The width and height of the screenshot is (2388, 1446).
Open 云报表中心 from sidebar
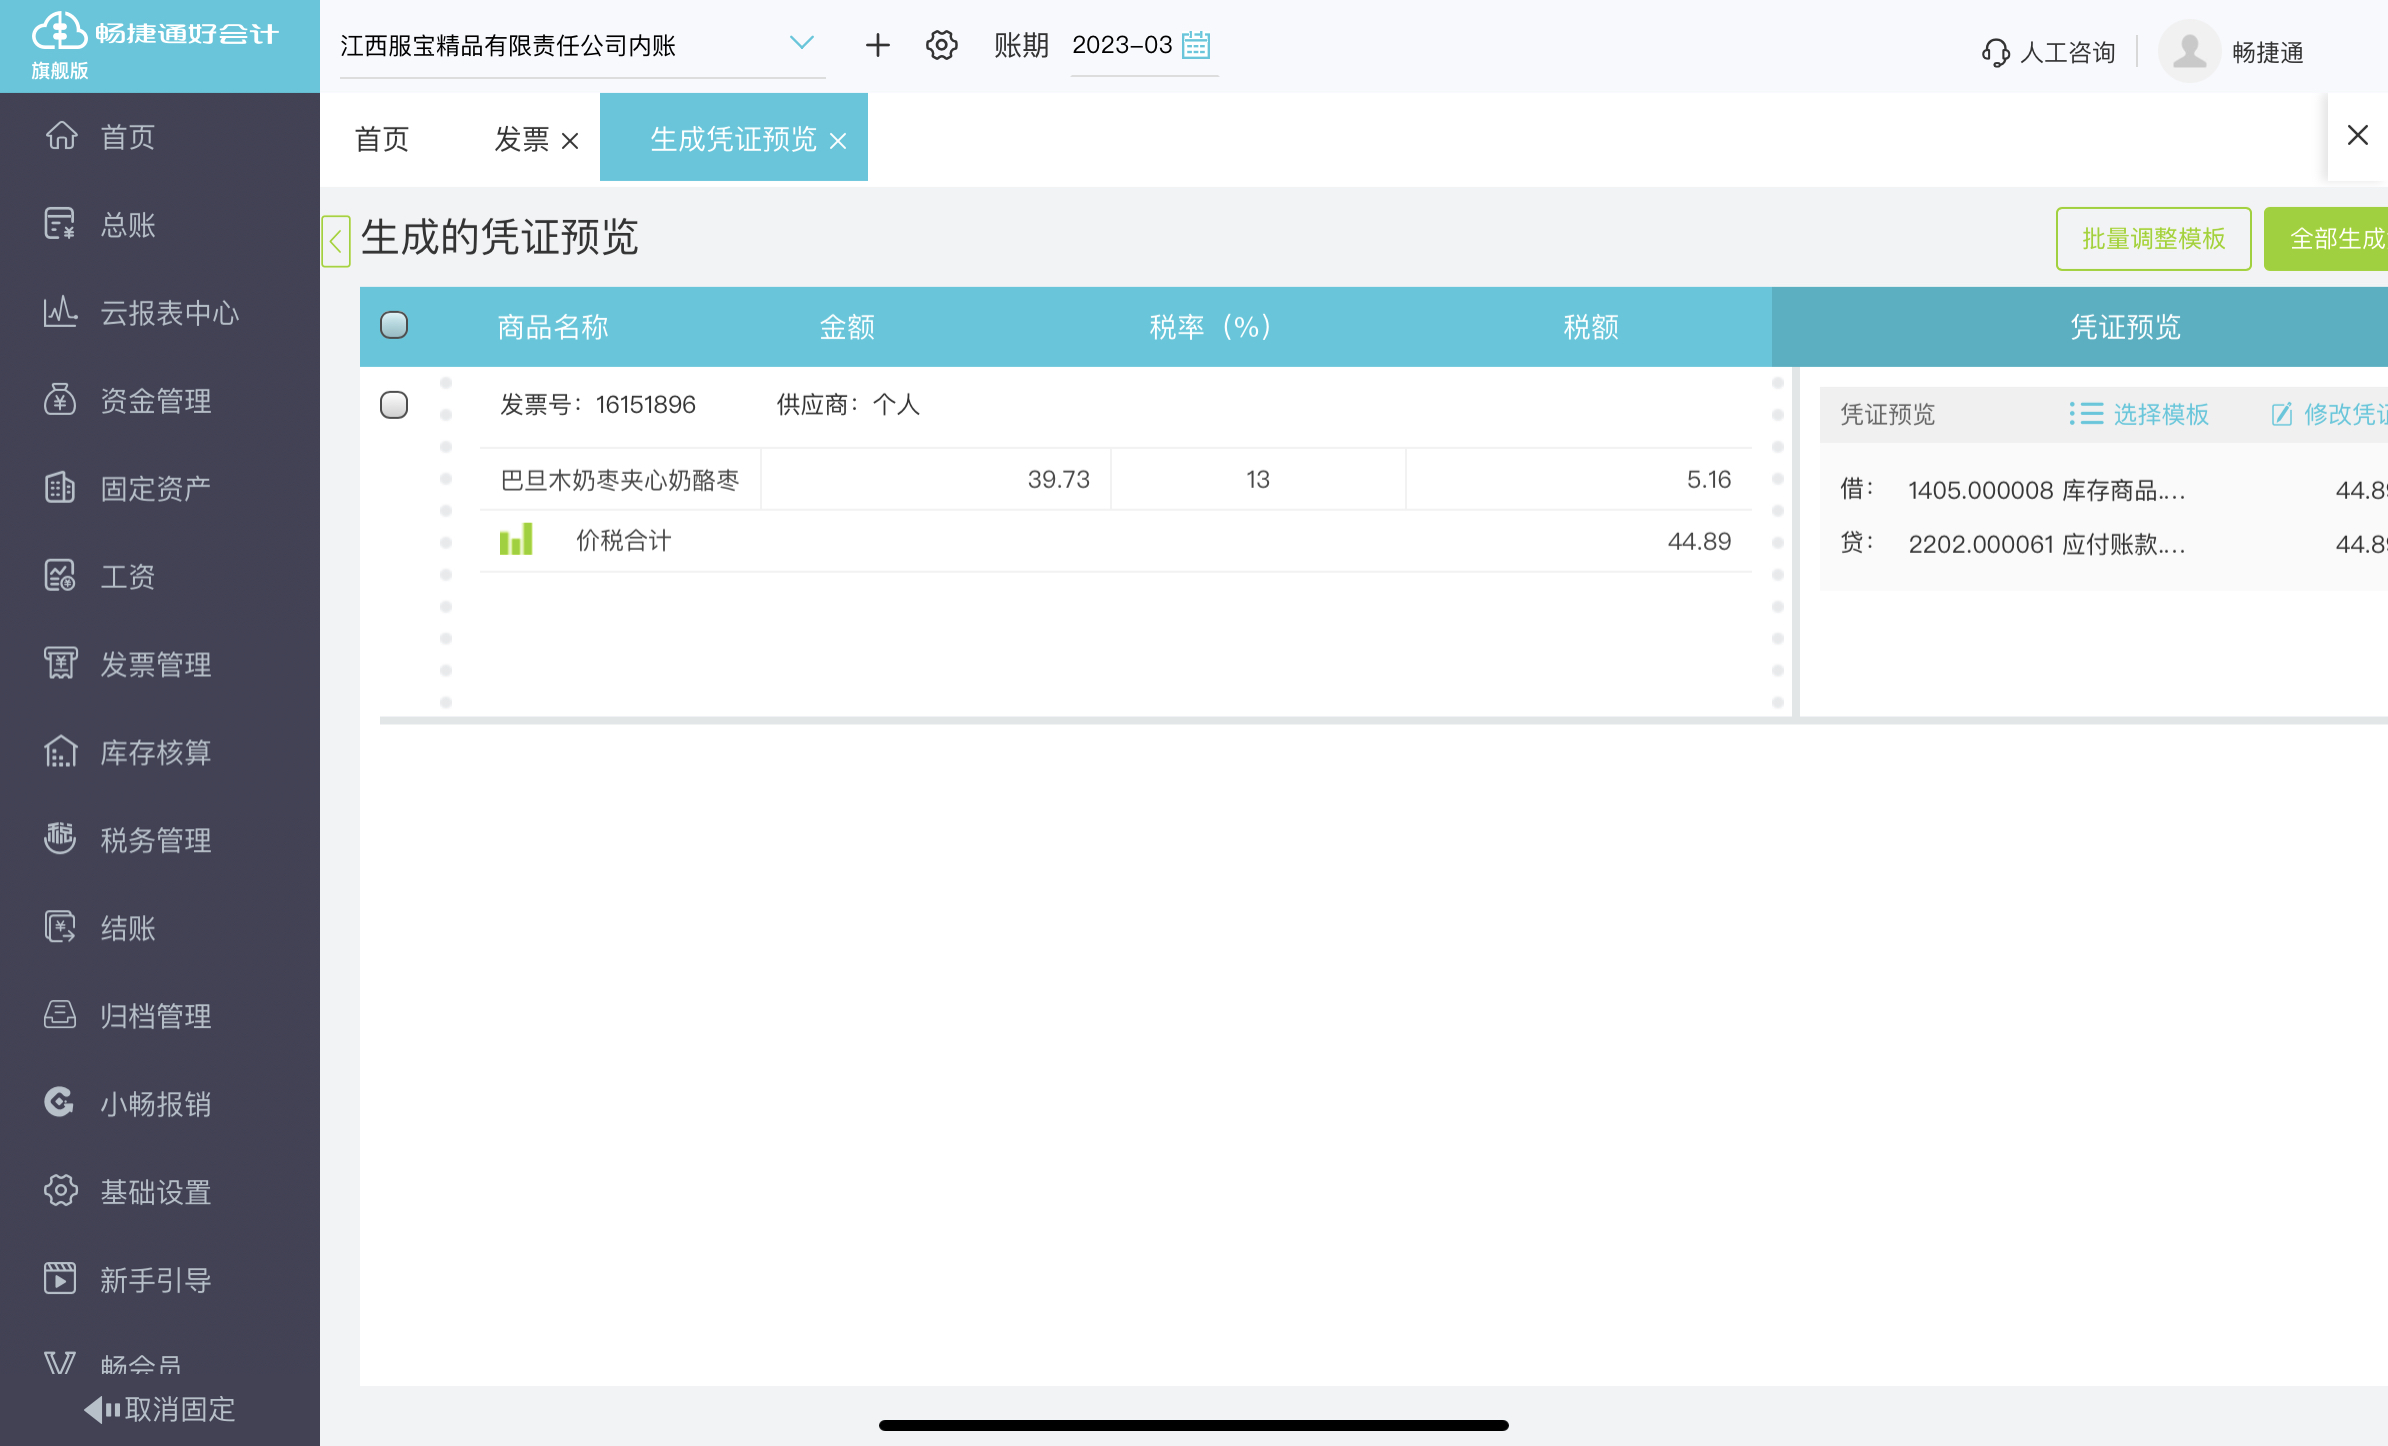165,312
